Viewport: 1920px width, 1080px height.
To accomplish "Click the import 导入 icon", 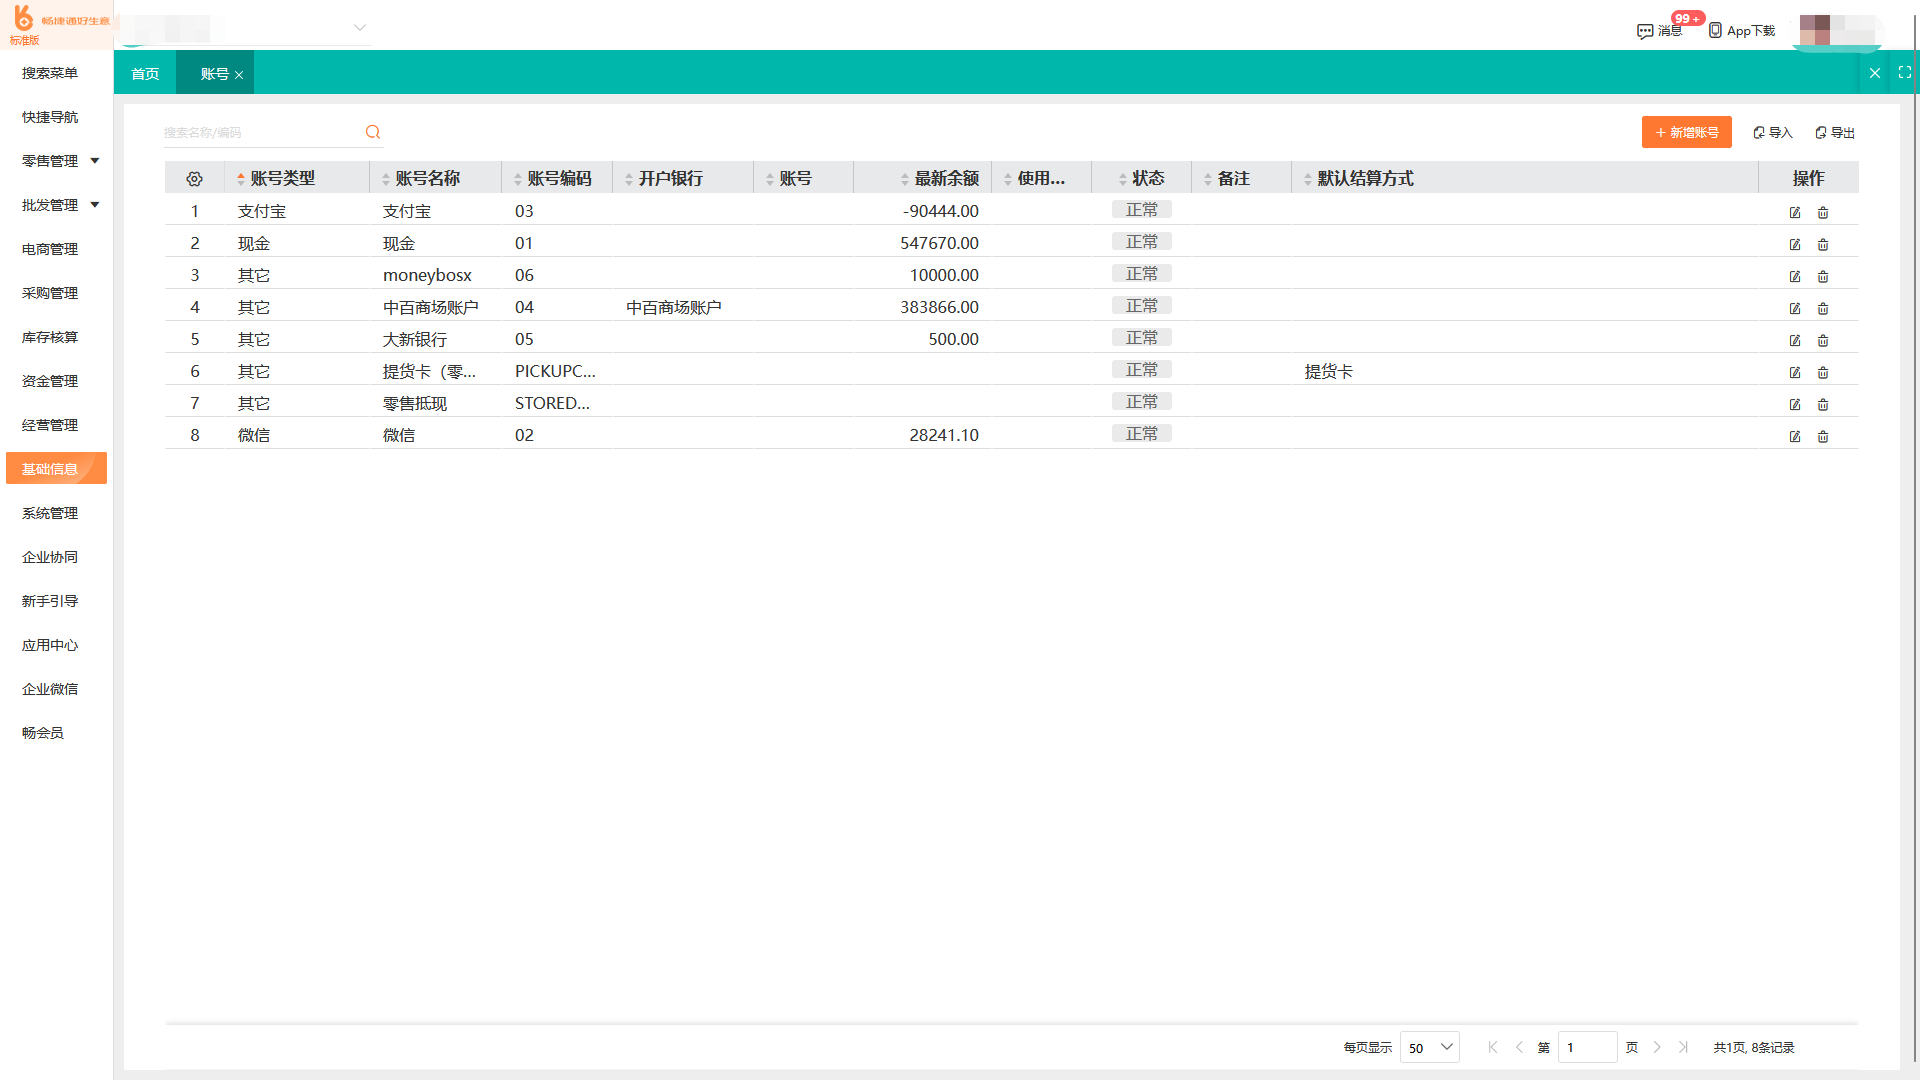I will click(1774, 131).
